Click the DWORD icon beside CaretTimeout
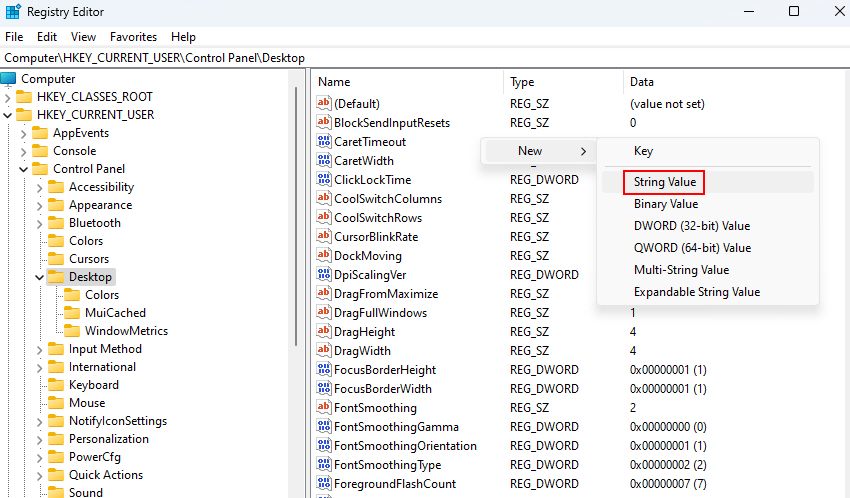This screenshot has width=850, height=498. 324,141
